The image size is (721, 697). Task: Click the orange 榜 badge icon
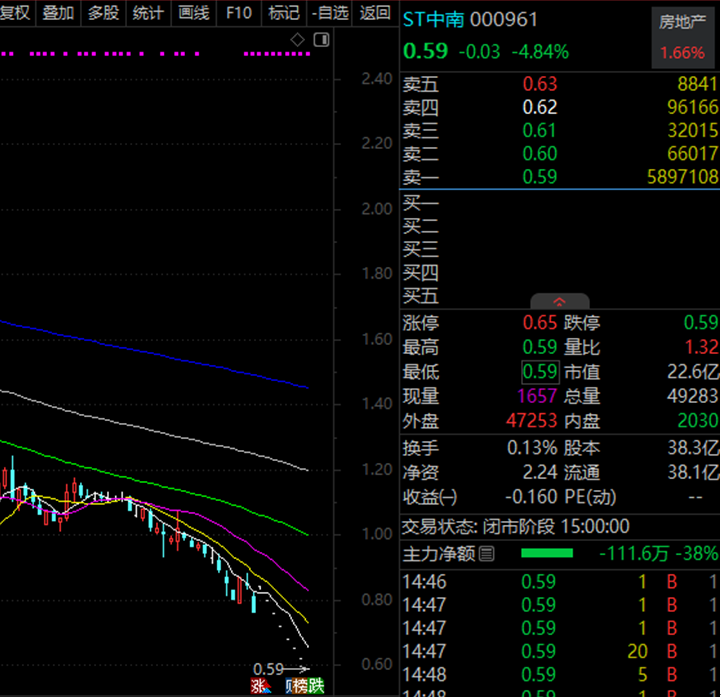pyautogui.click(x=300, y=686)
